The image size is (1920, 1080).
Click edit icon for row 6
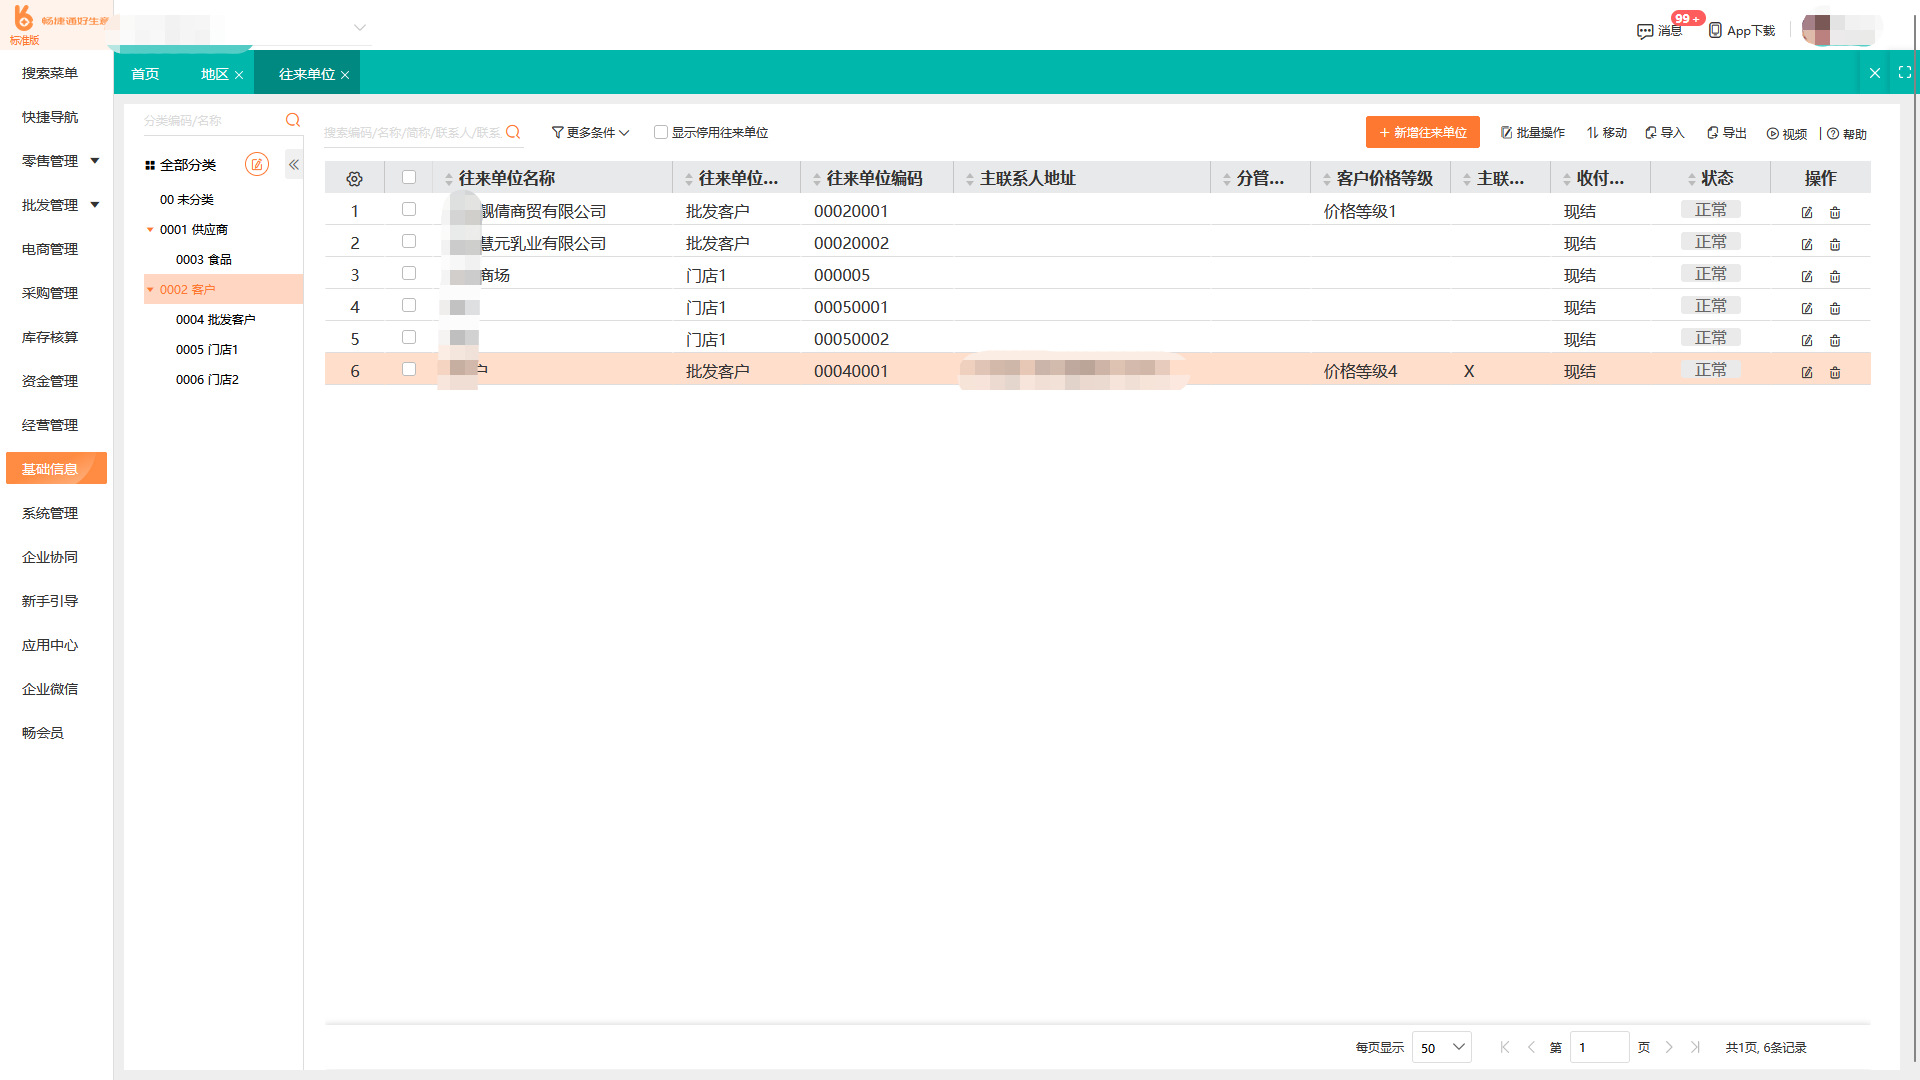coord(1807,372)
